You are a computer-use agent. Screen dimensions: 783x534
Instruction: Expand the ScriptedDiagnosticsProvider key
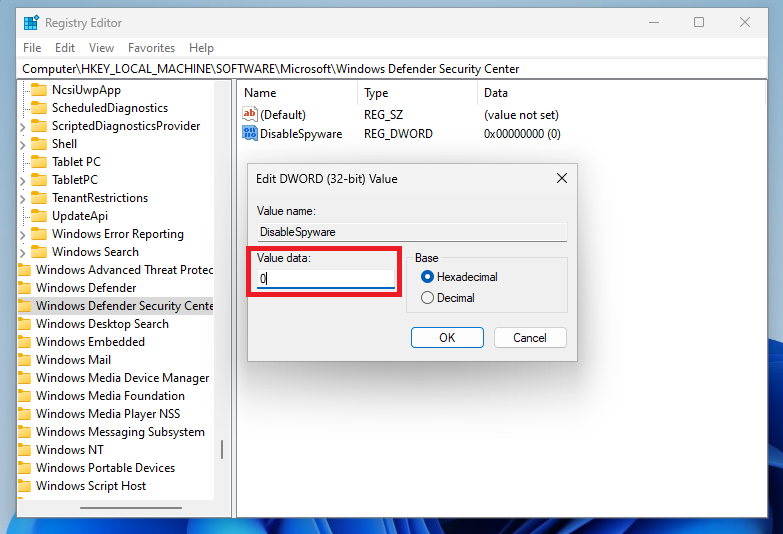click(22, 127)
